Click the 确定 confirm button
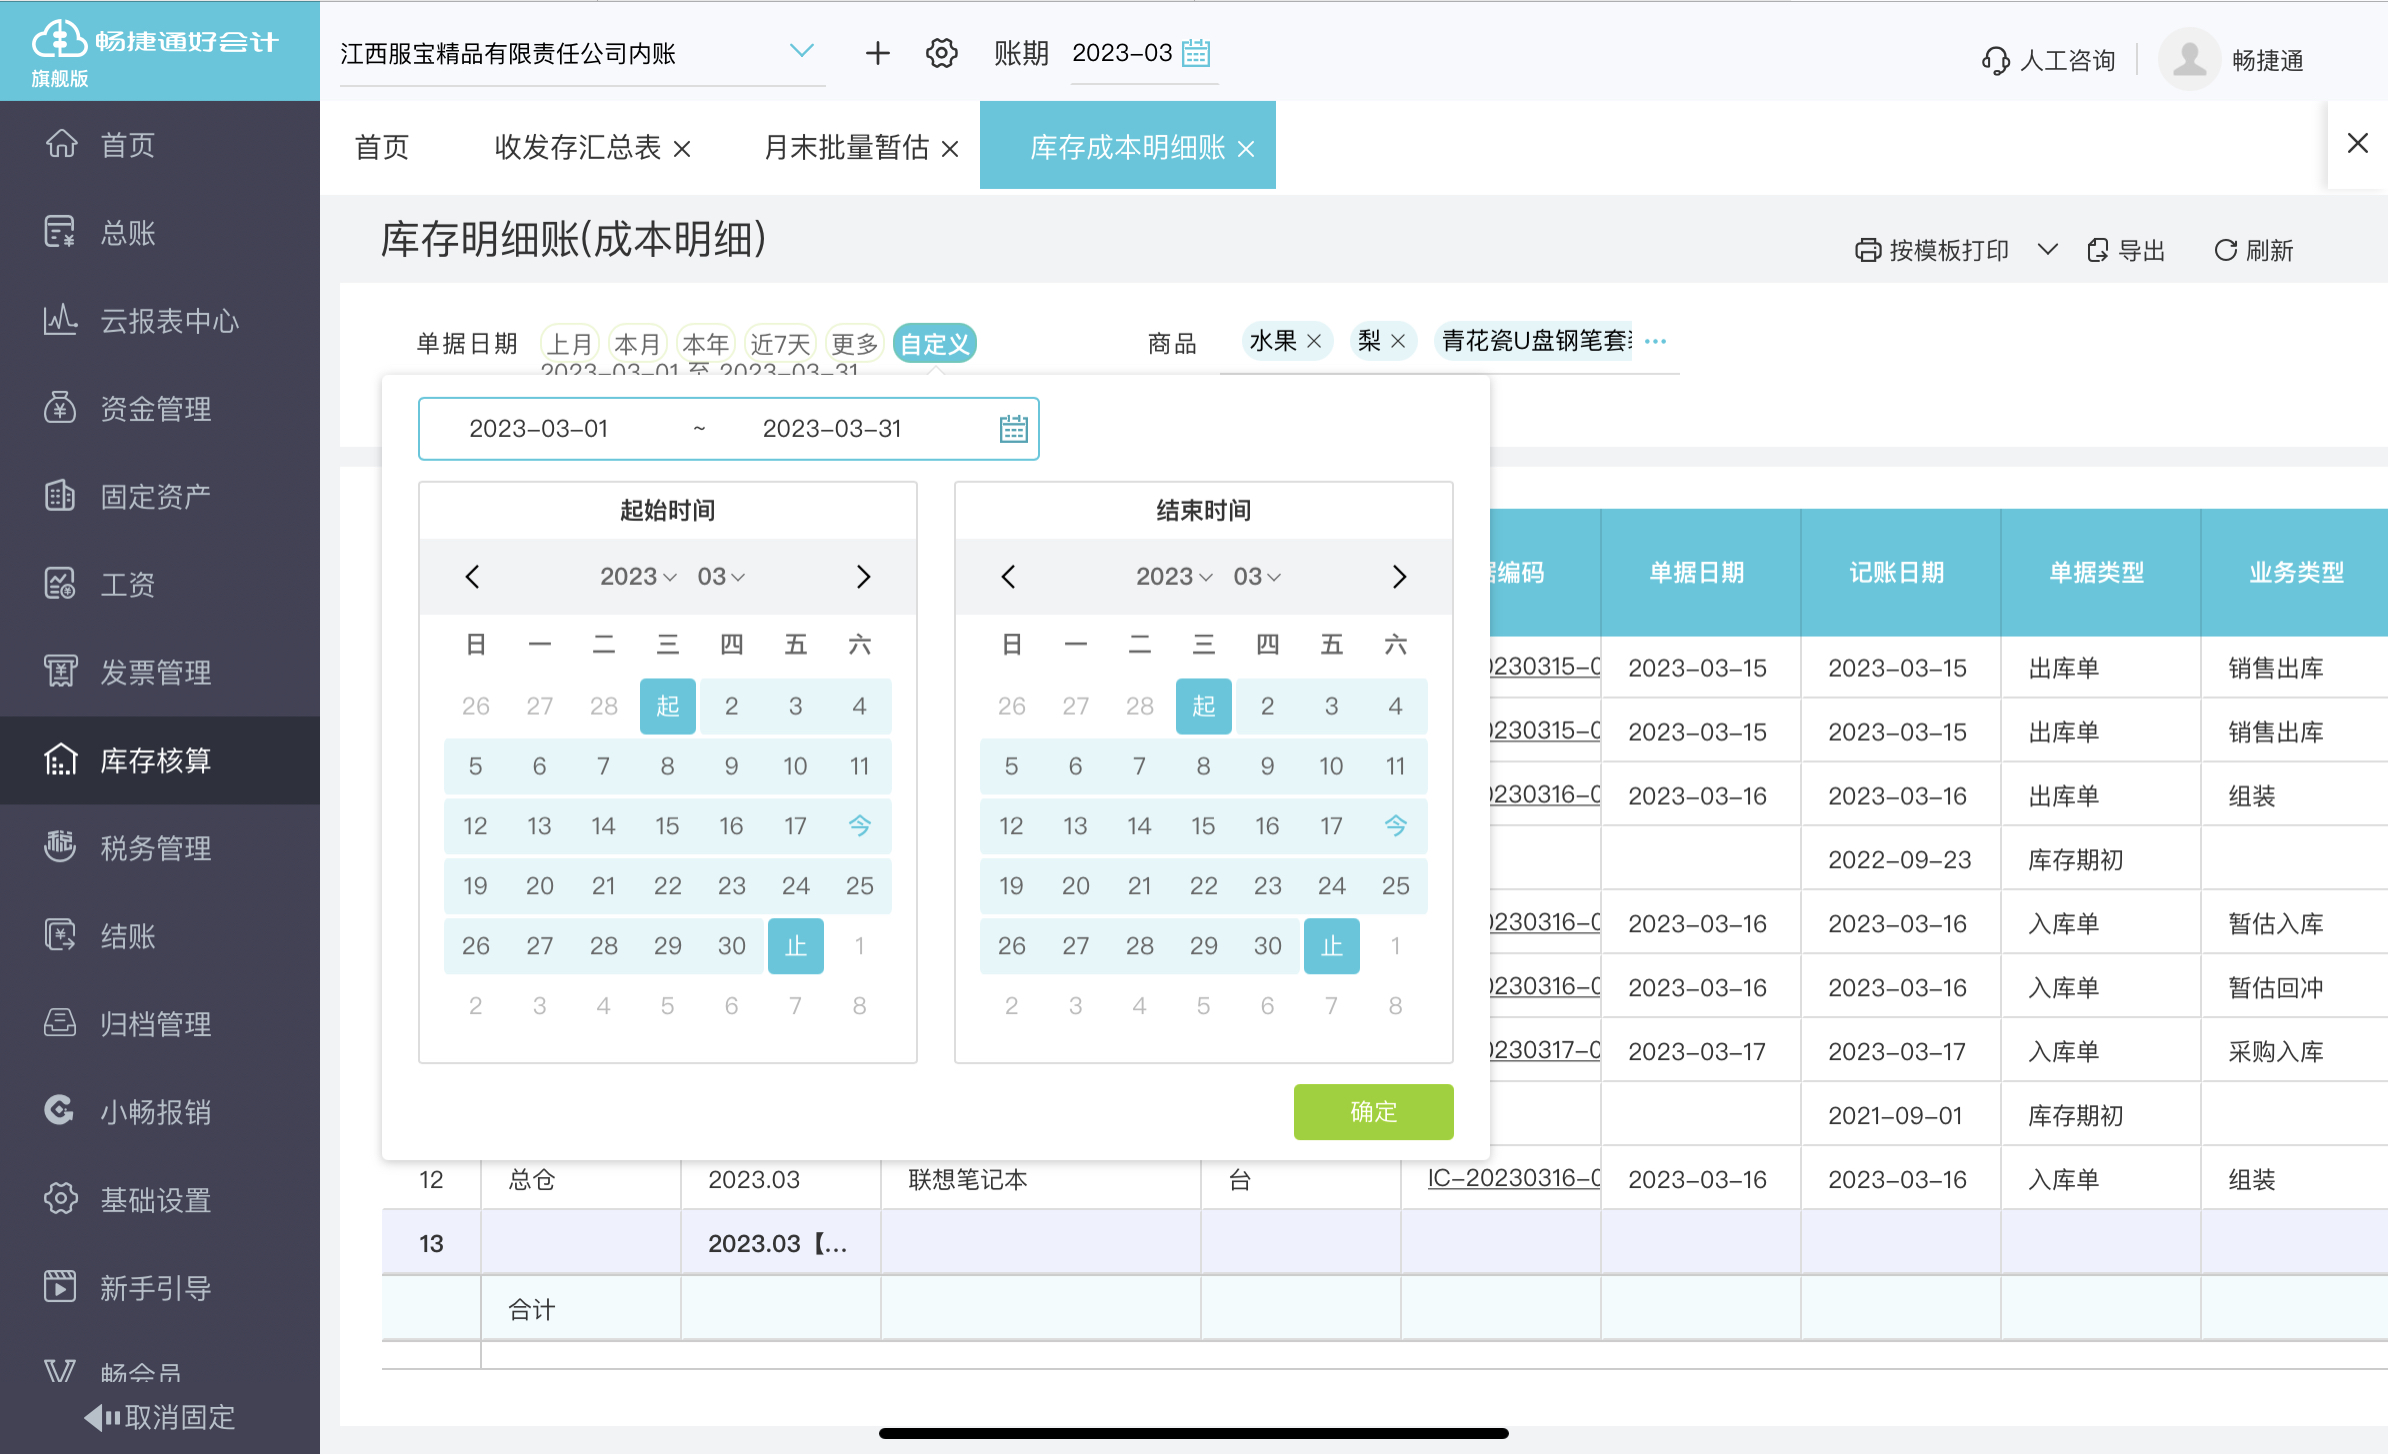The image size is (2388, 1454). pyautogui.click(x=1373, y=1113)
